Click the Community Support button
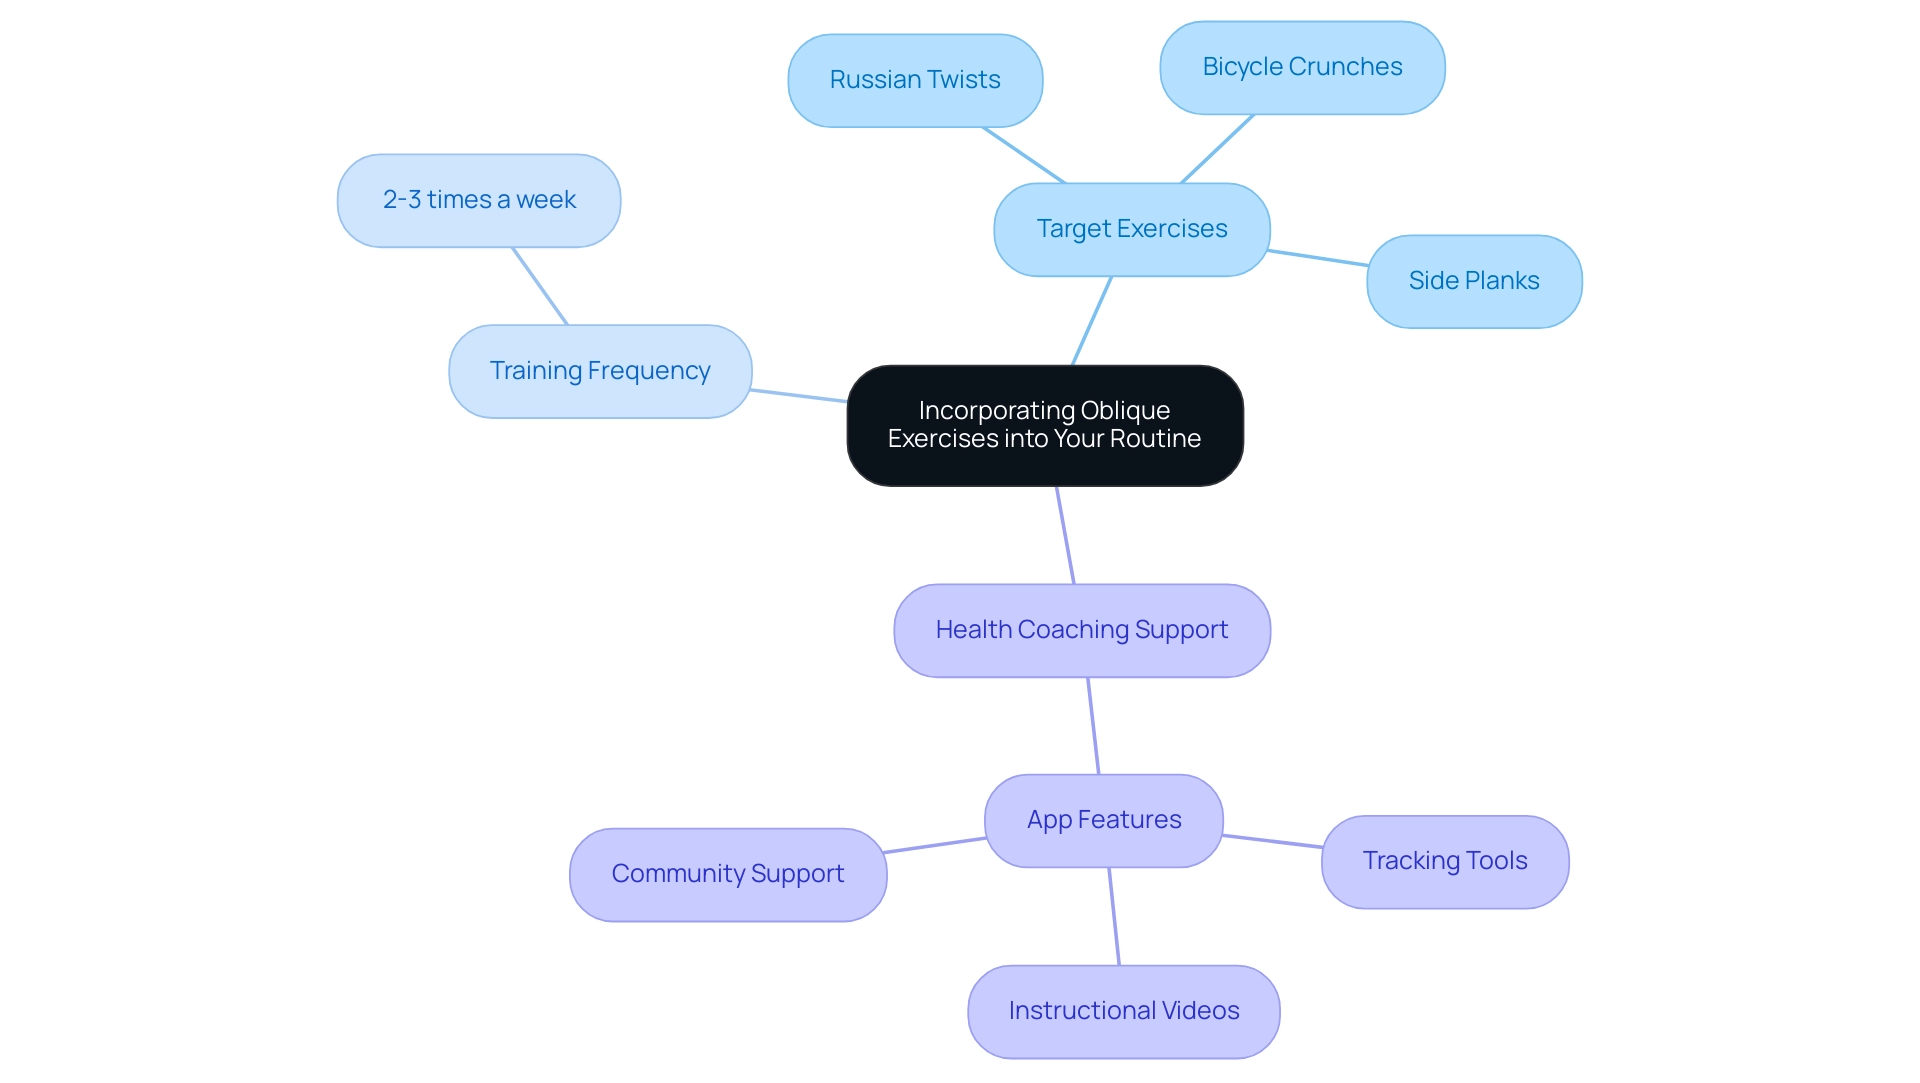 (729, 872)
